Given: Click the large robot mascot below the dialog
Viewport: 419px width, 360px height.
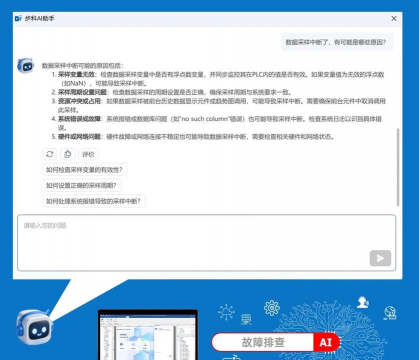Looking at the screenshot, I should pyautogui.click(x=34, y=326).
